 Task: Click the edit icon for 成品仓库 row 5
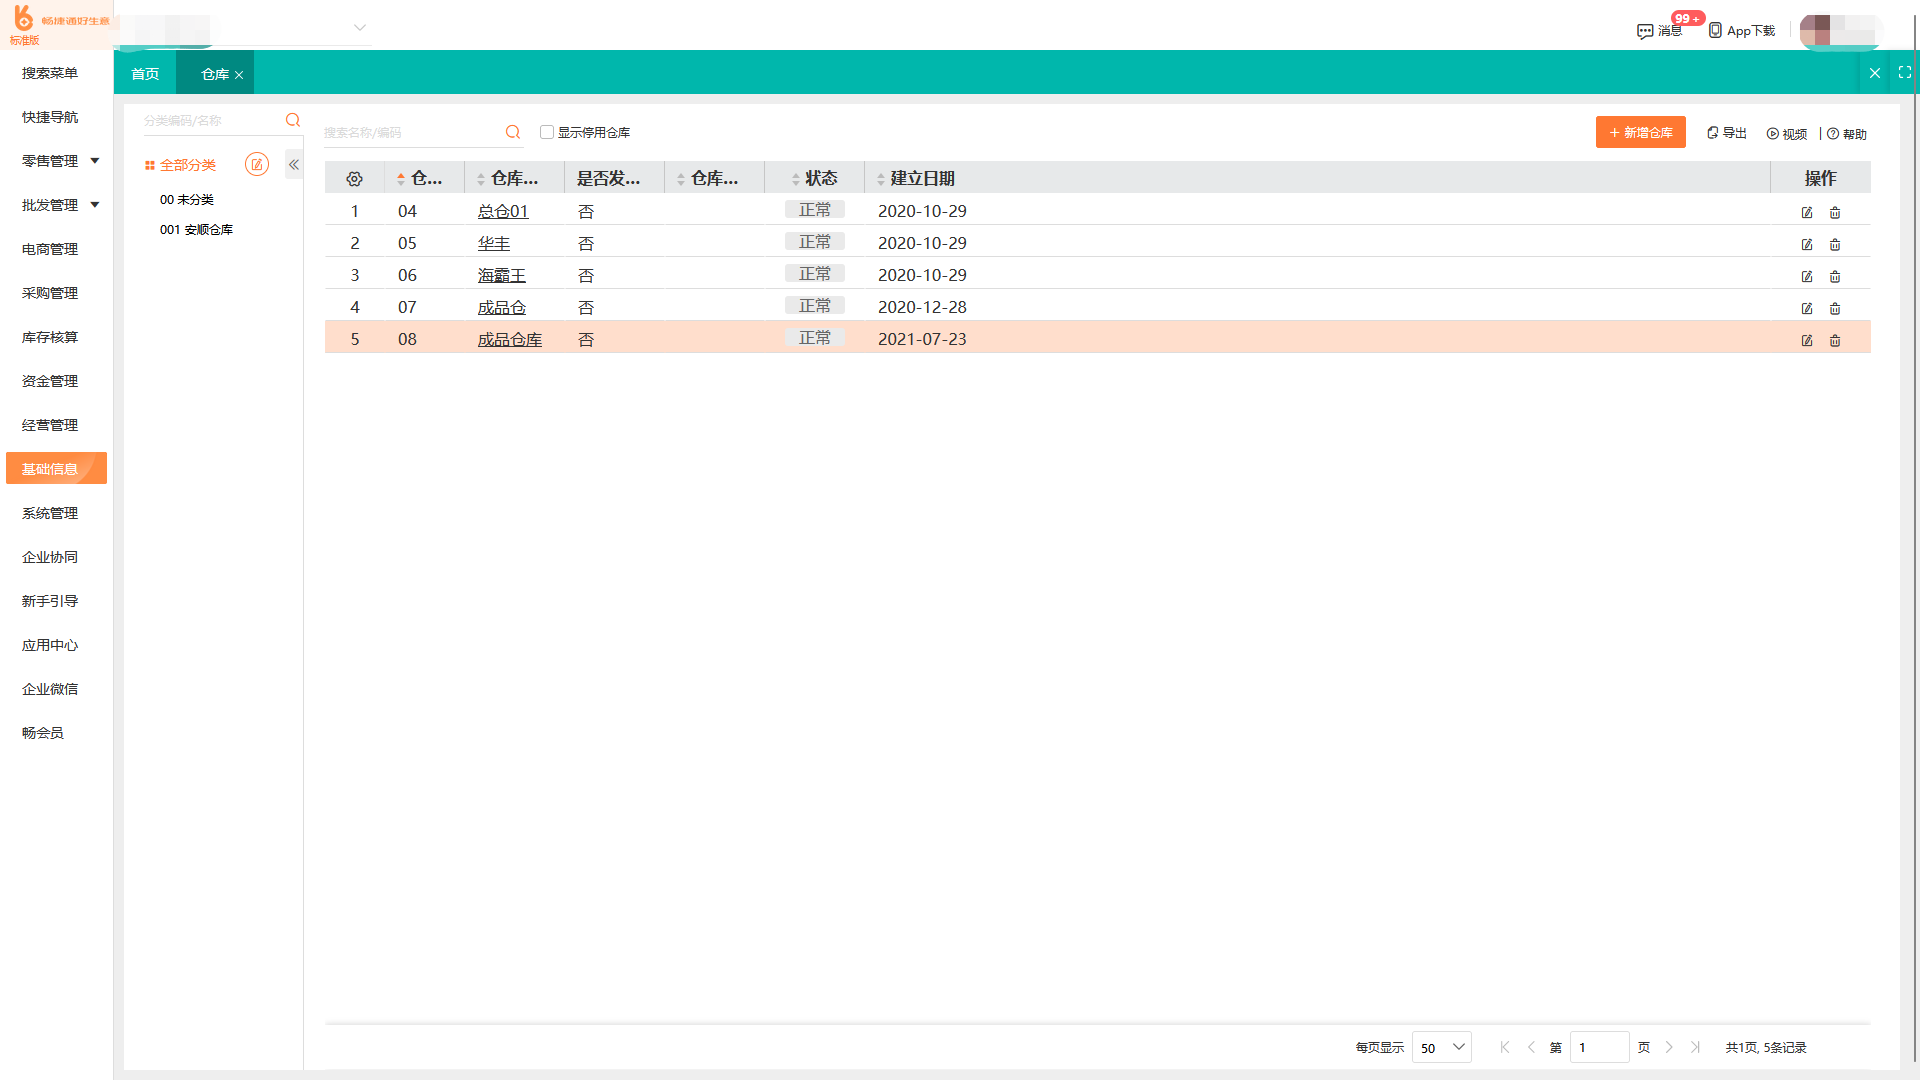tap(1807, 339)
